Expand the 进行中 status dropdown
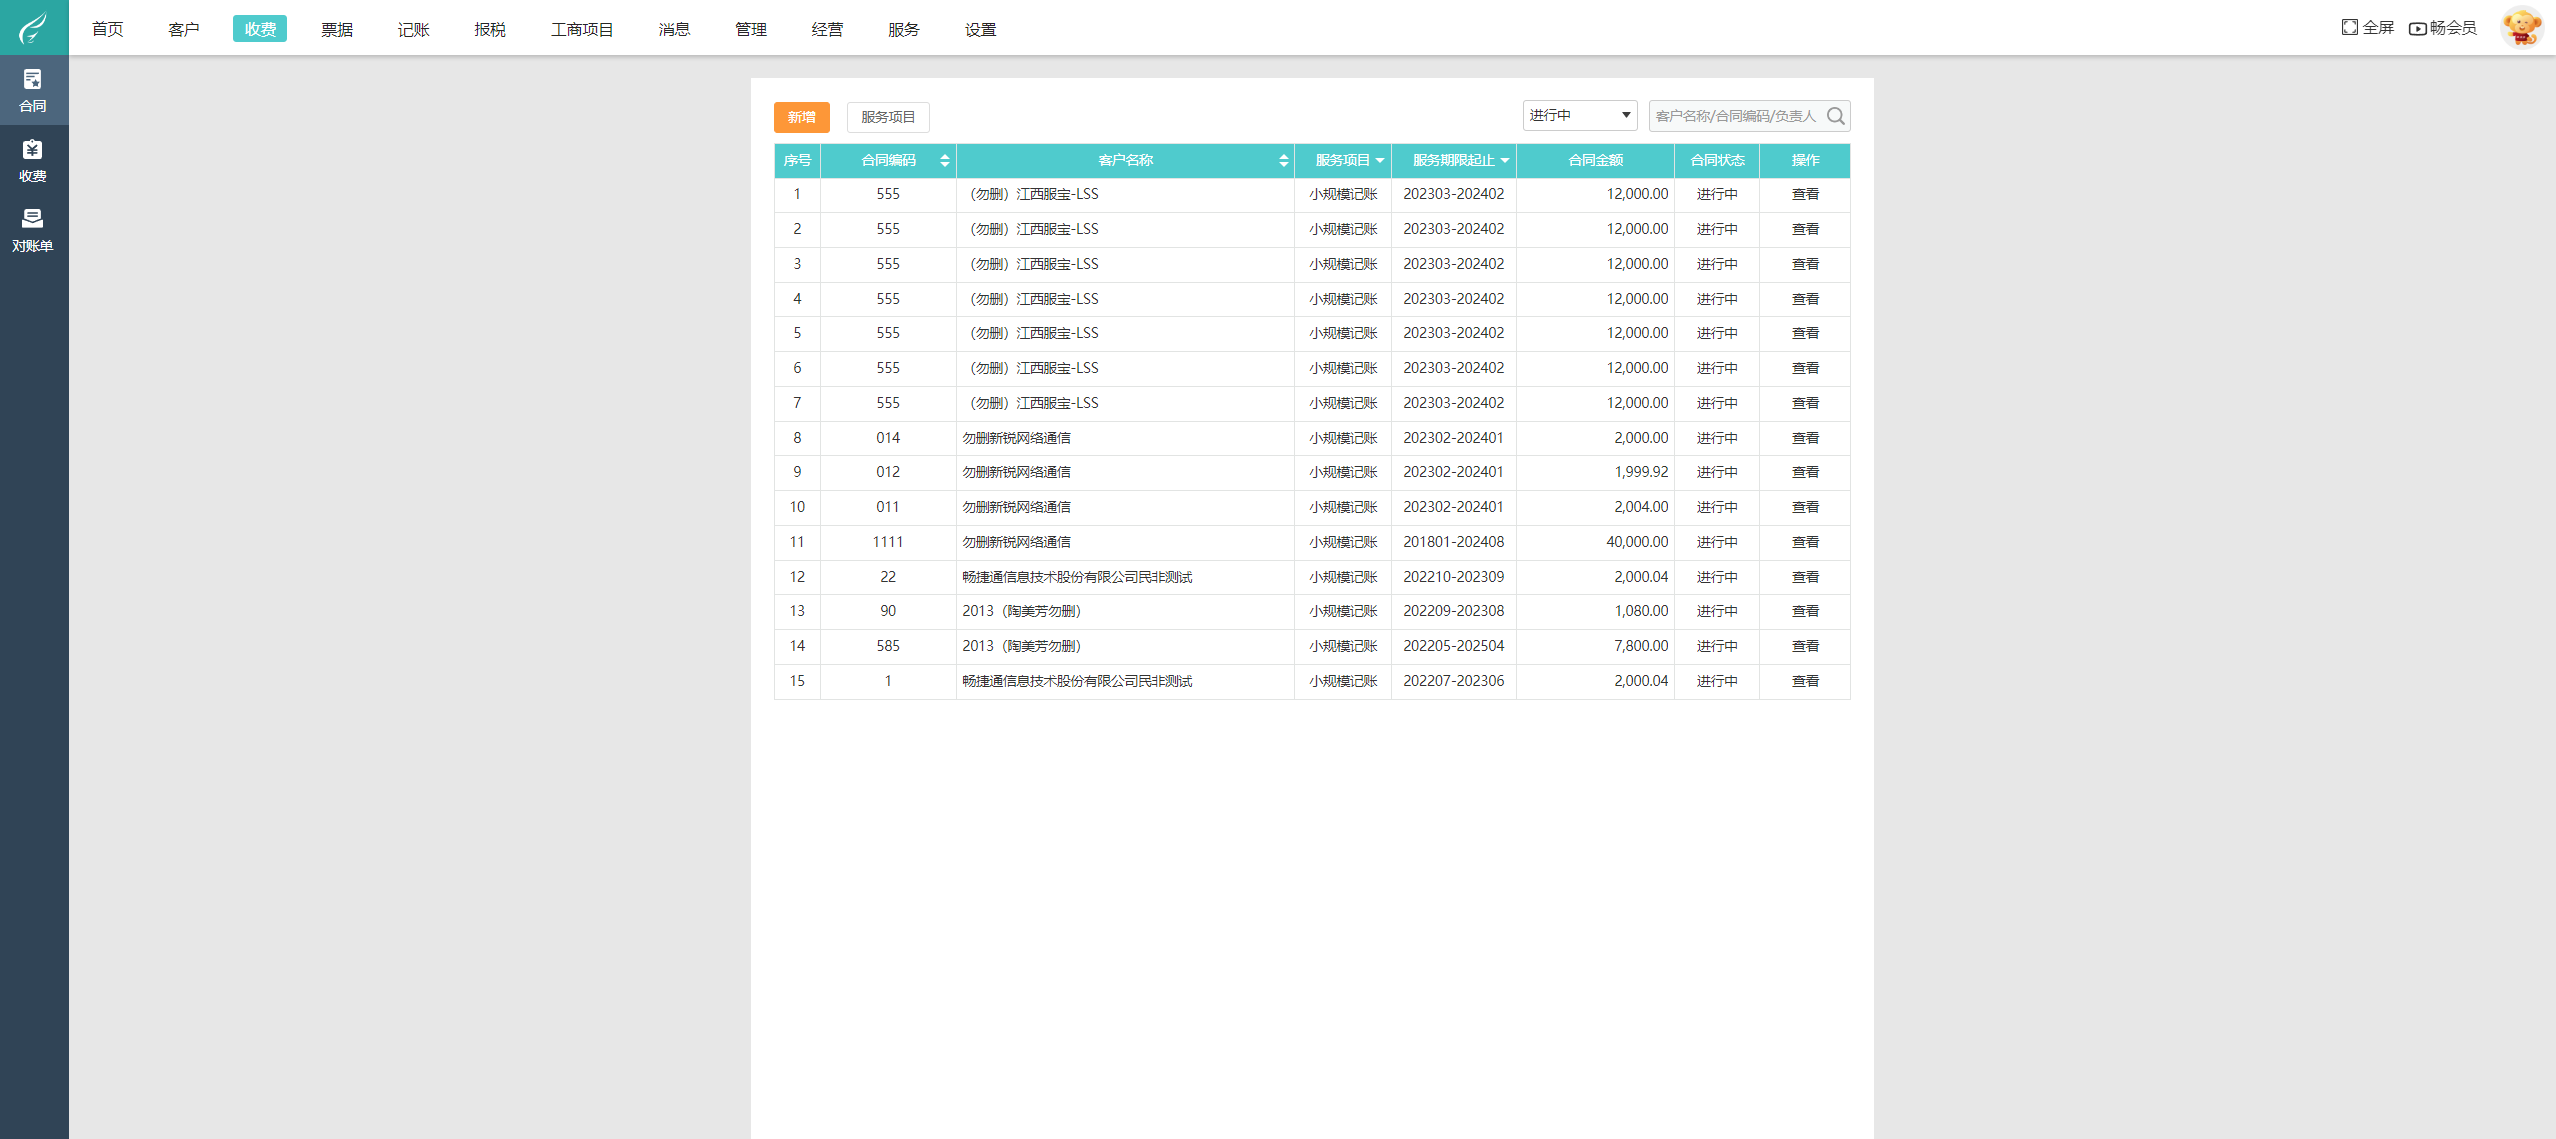Screen dimensions: 2556x1139 tap(1620, 116)
